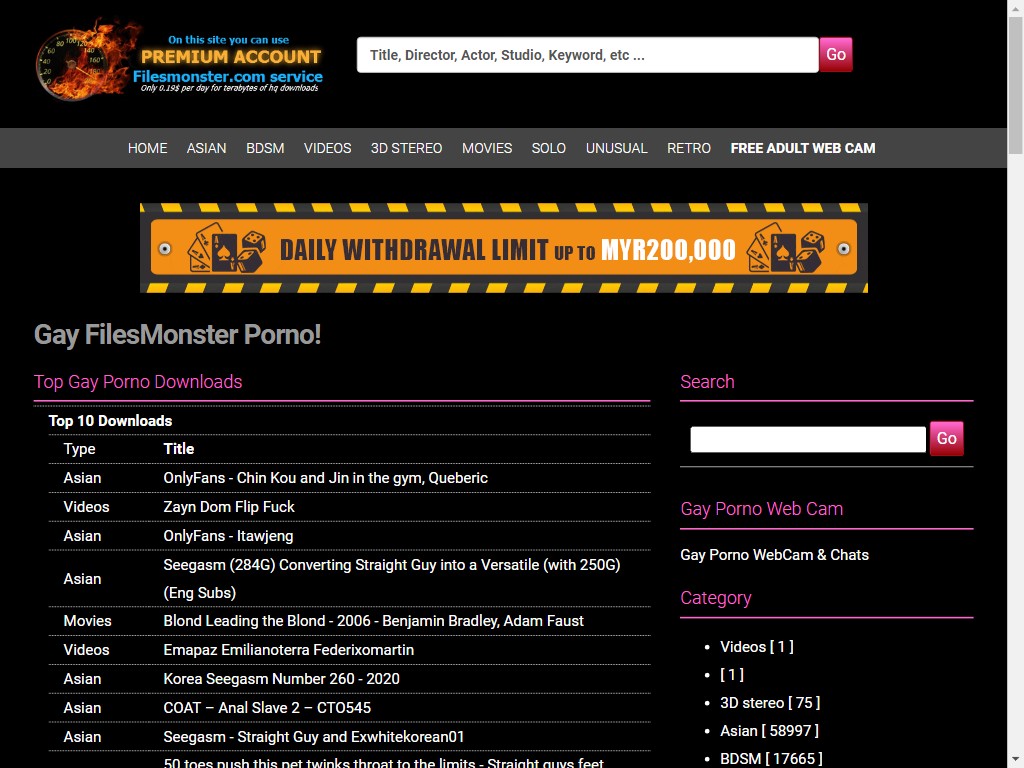Click the Daily Withdrawal Limit banner ad
This screenshot has width=1024, height=768.
pos(503,248)
